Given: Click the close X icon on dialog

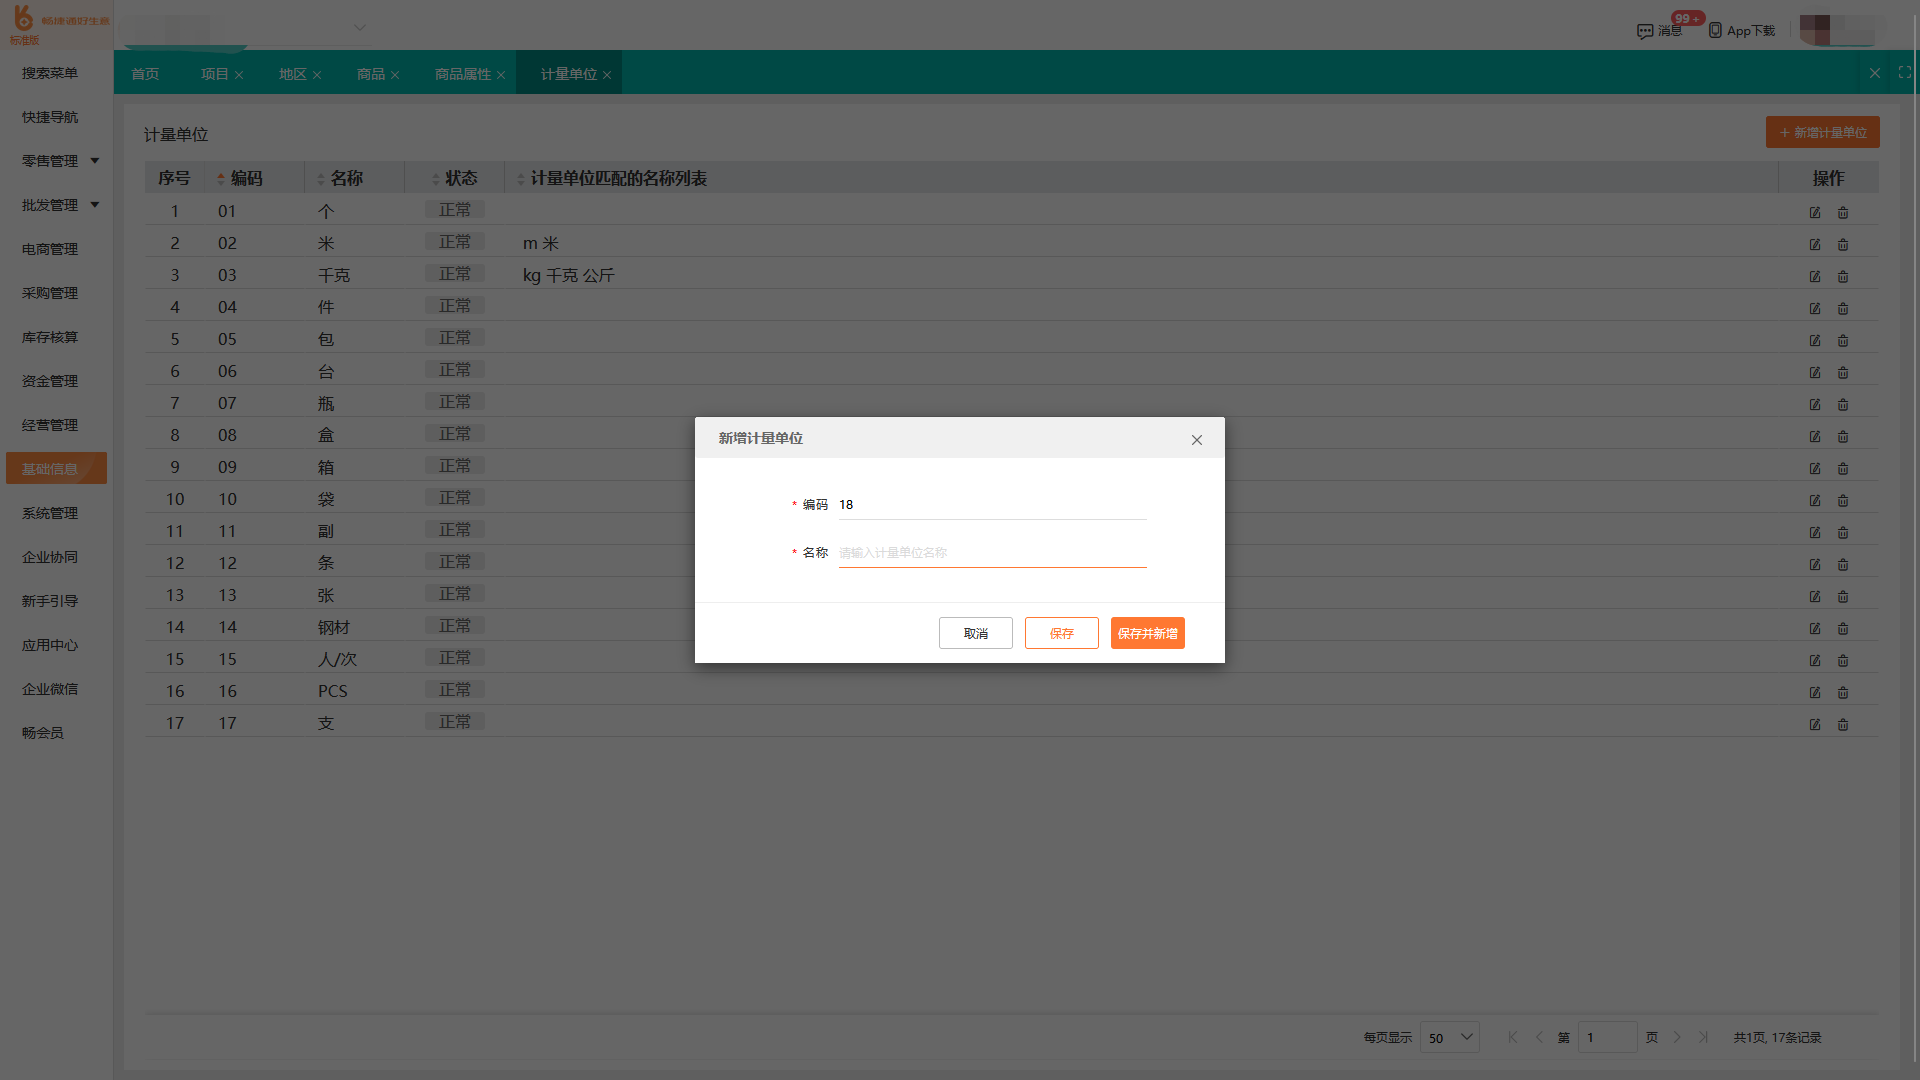Looking at the screenshot, I should coord(1197,440).
